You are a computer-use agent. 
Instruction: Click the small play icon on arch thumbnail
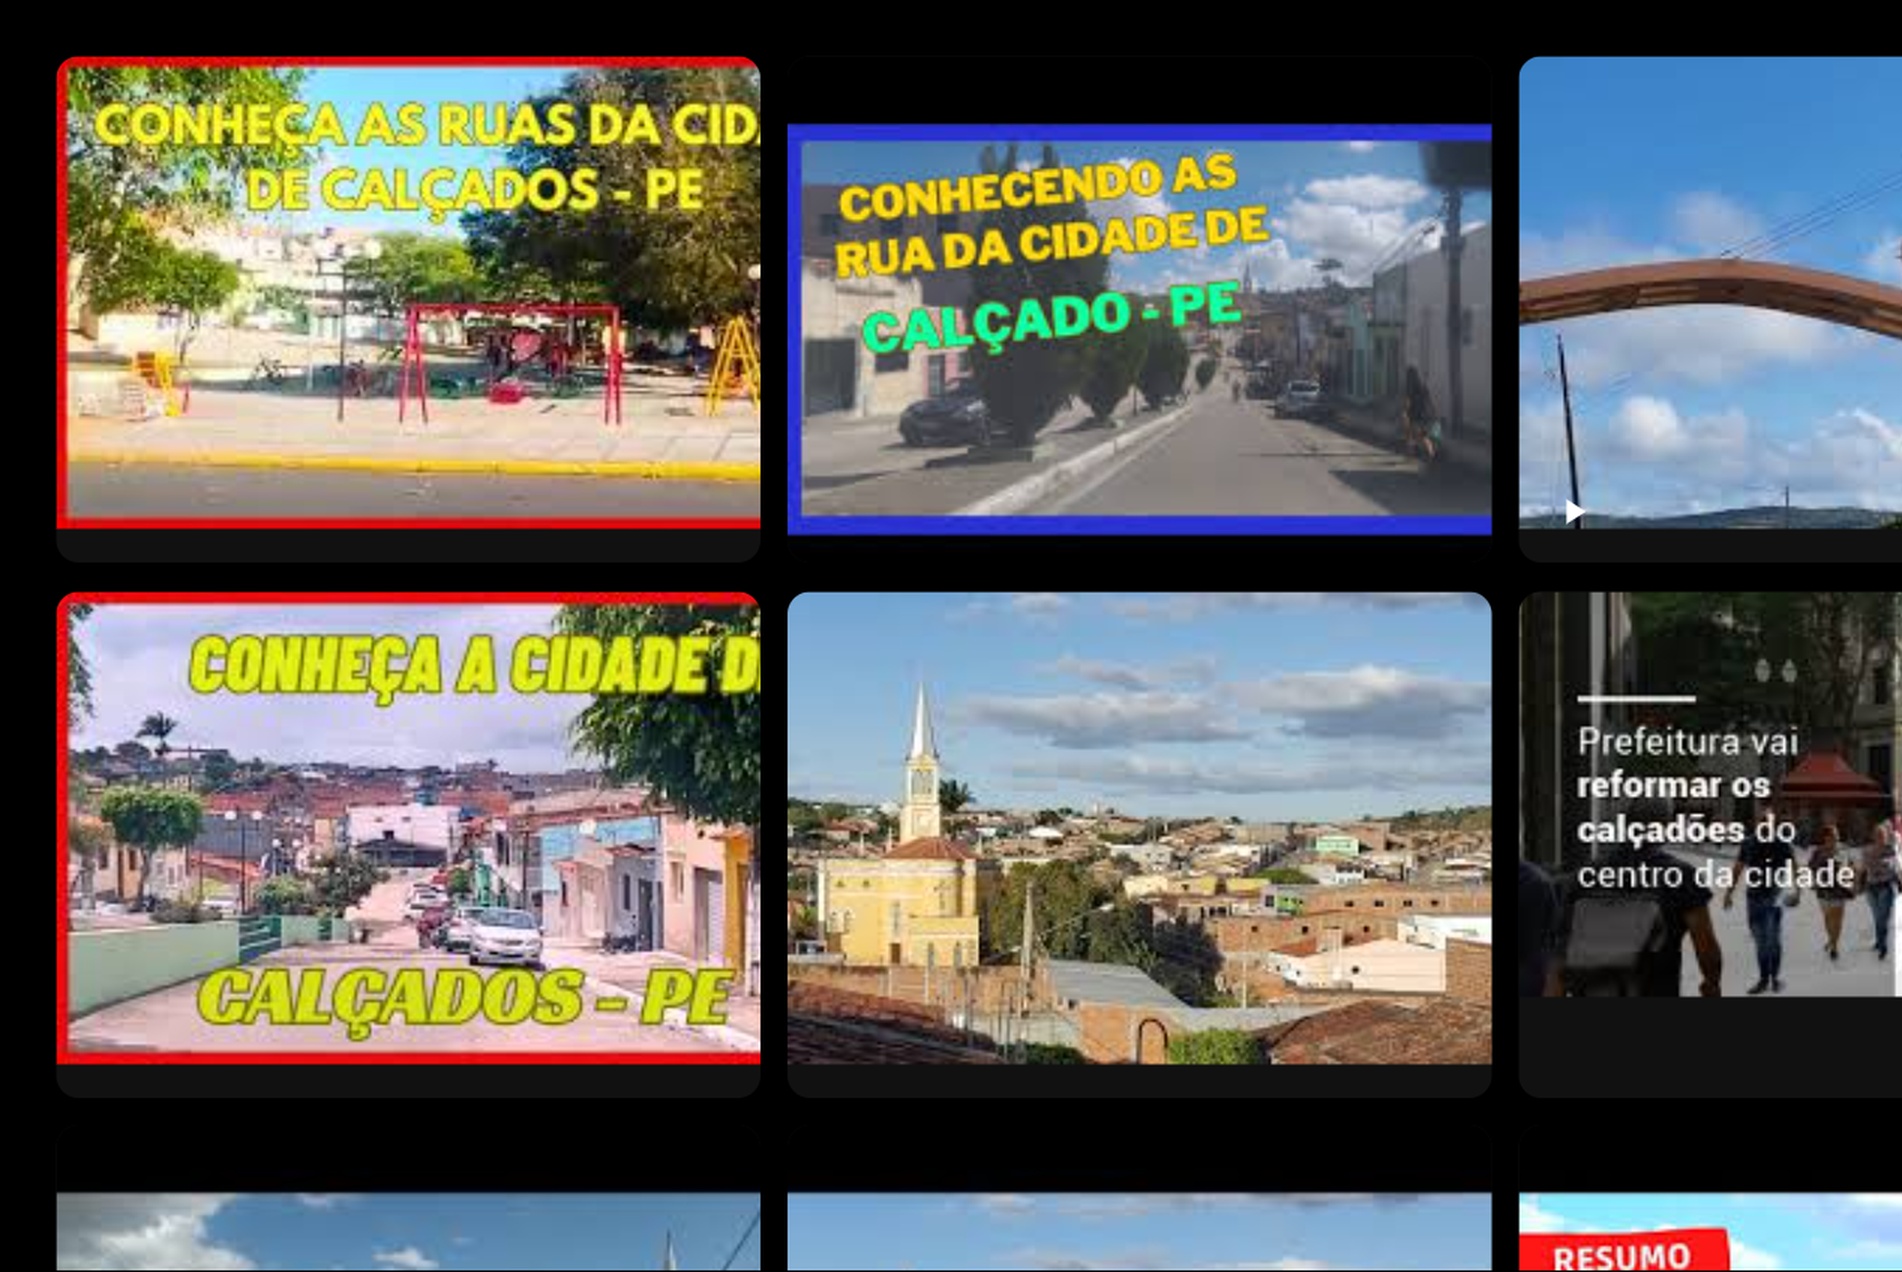tap(1574, 512)
